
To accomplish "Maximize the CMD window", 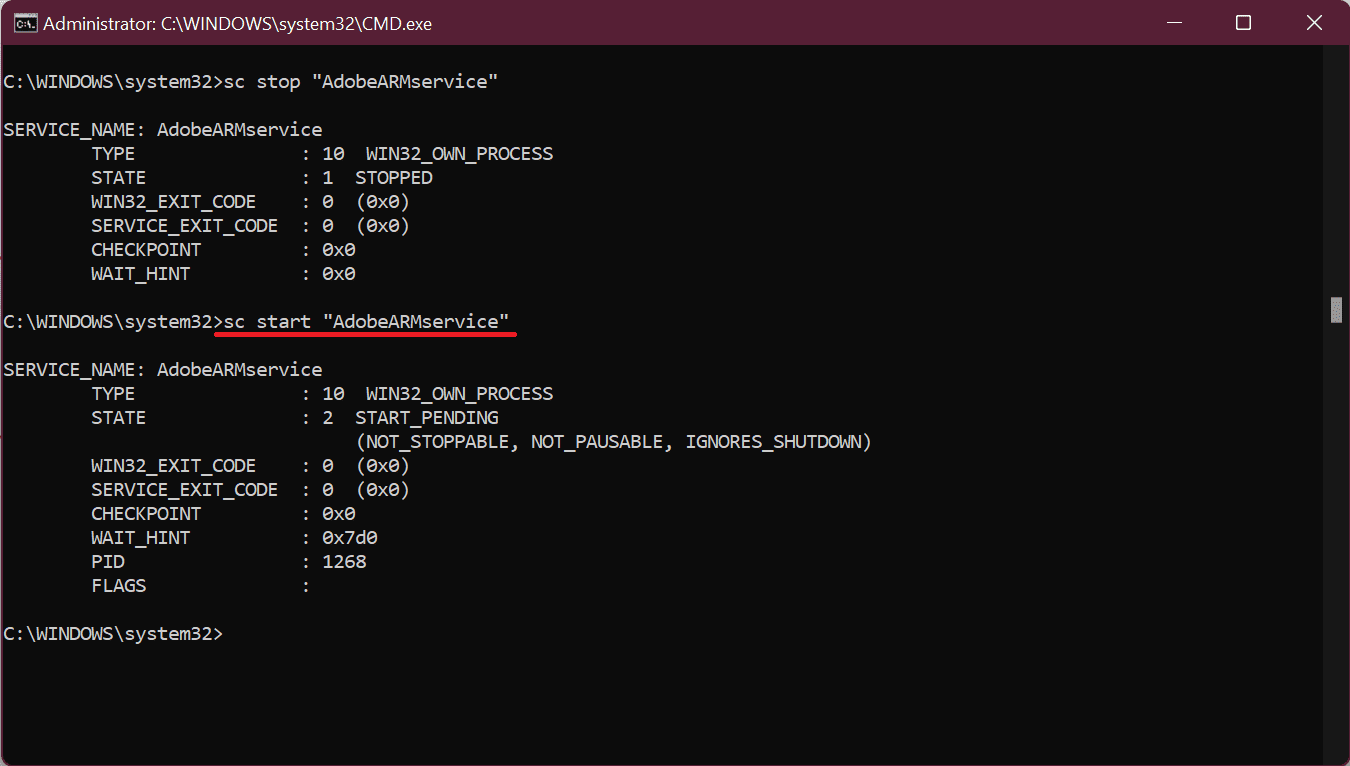I will pos(1243,23).
